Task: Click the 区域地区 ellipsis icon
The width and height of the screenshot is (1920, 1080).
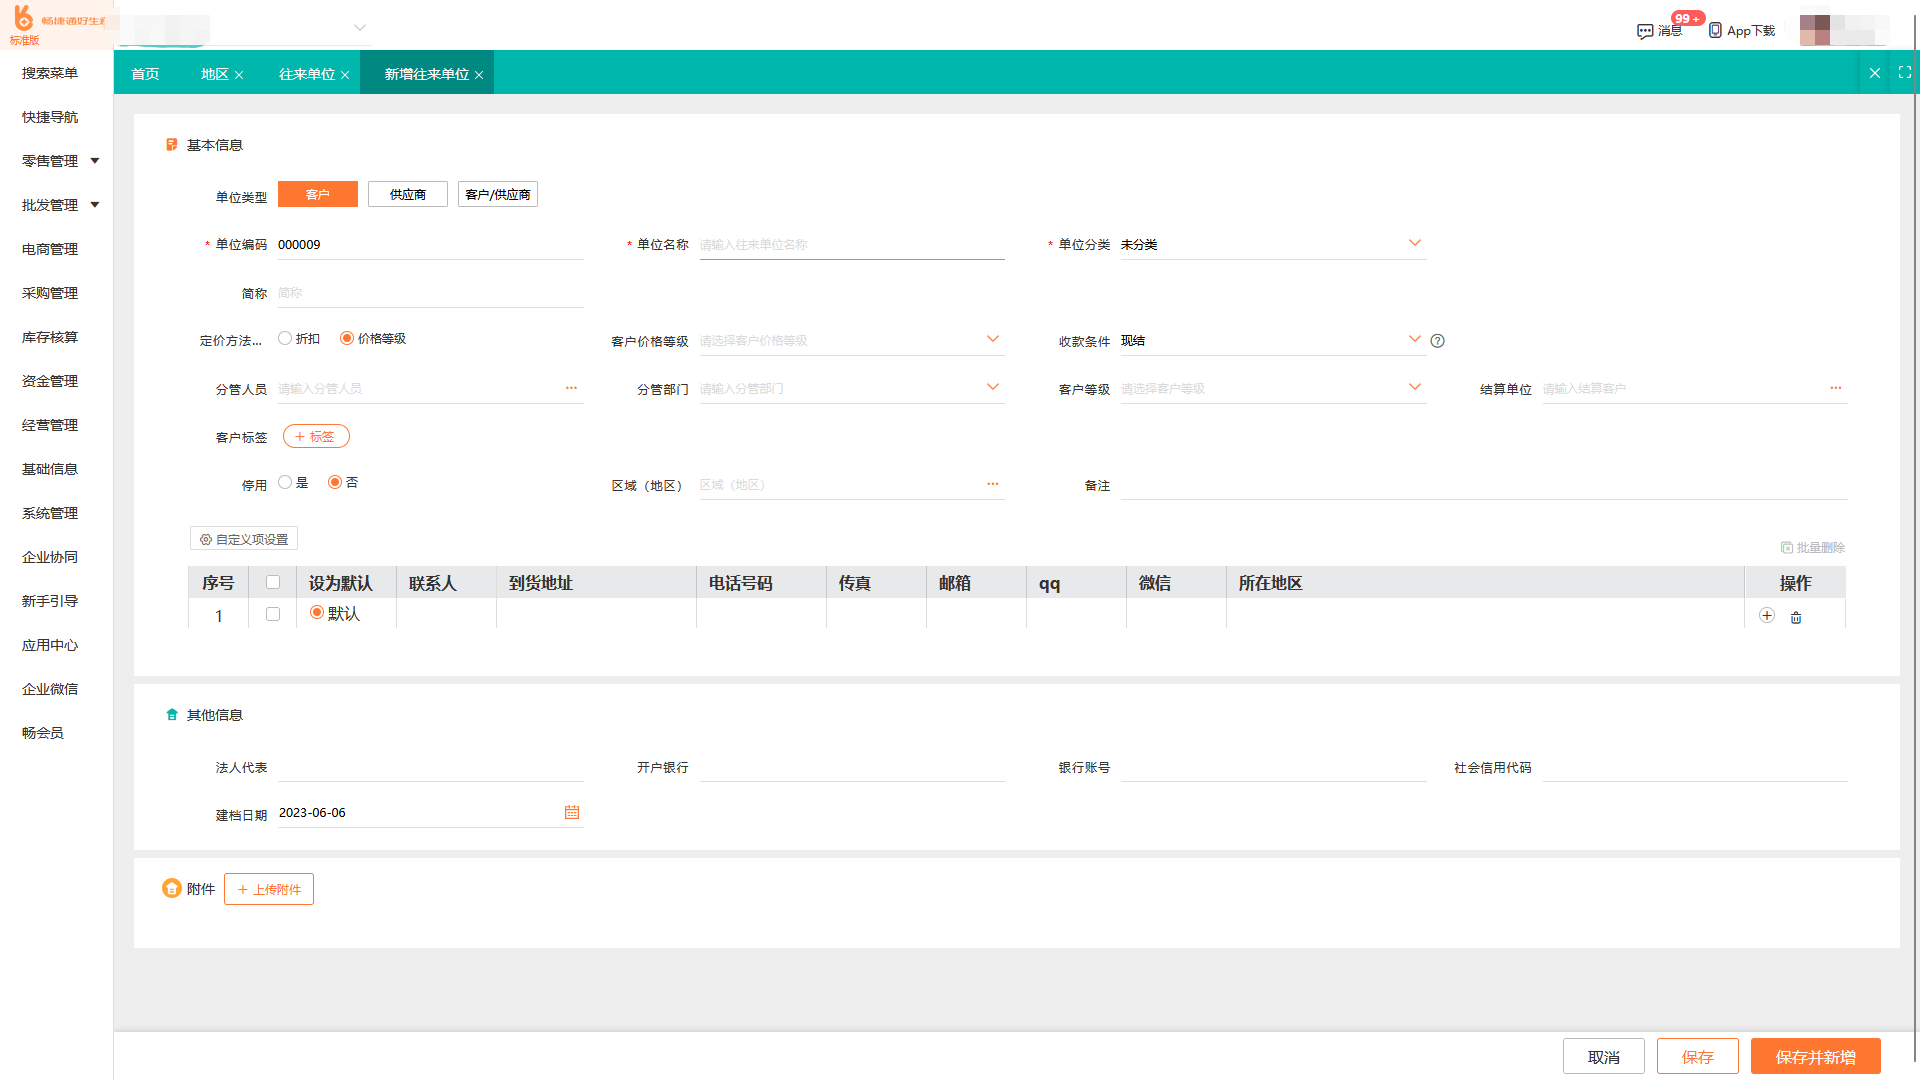Action: 992,485
